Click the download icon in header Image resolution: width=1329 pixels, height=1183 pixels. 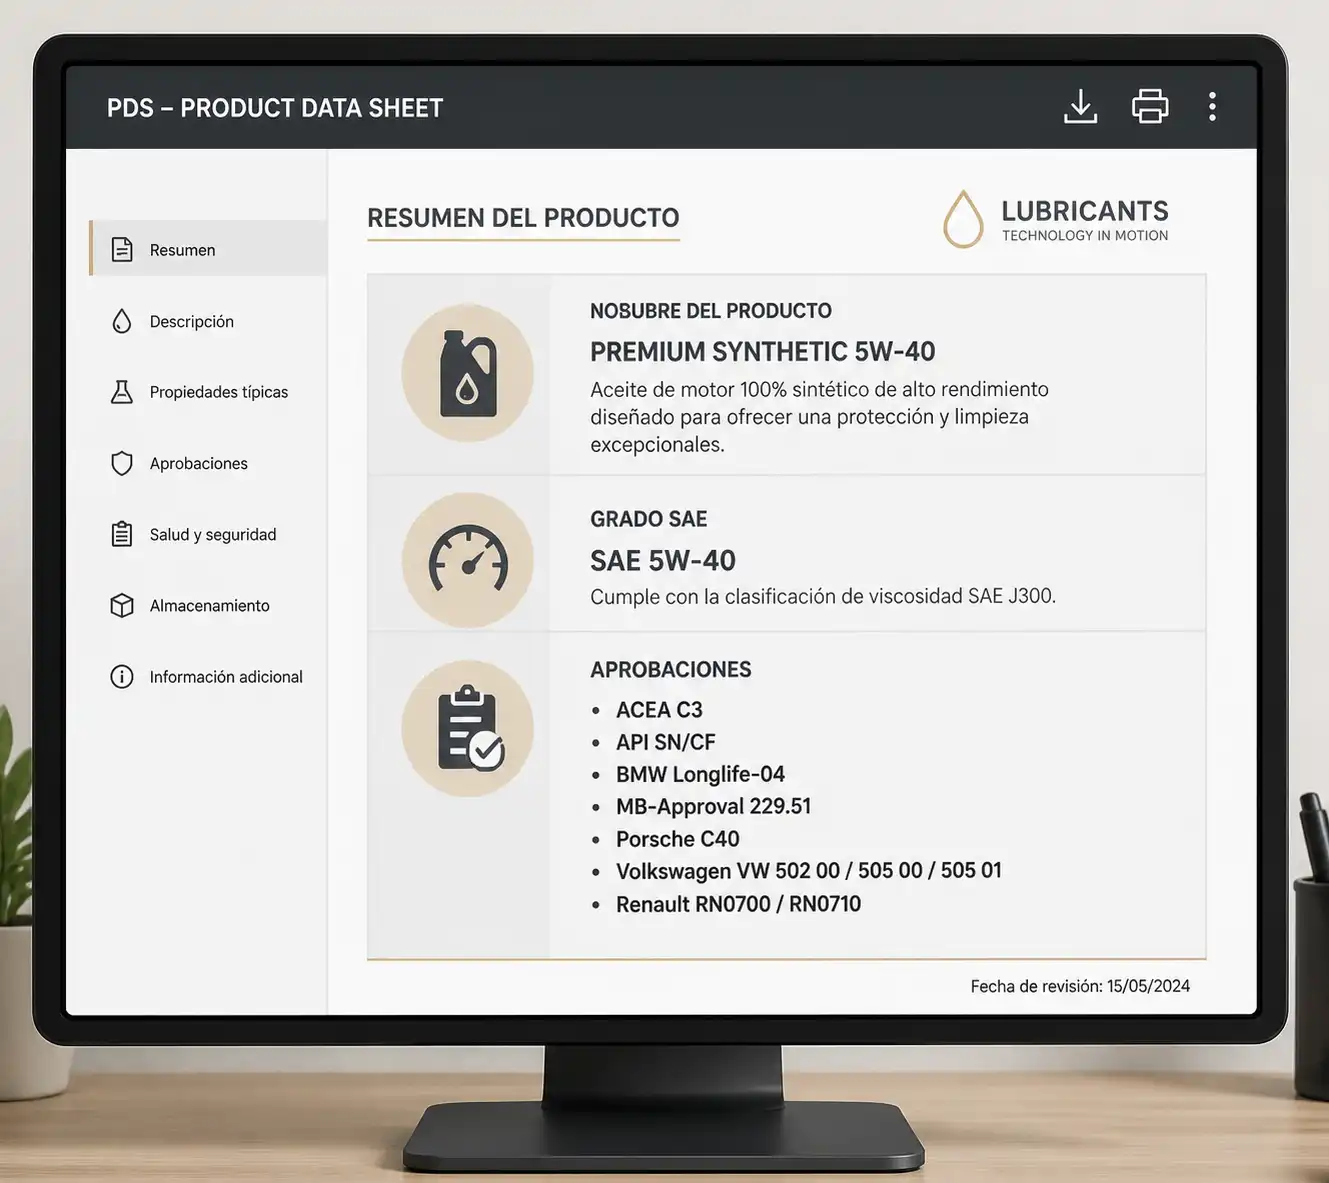1080,106
